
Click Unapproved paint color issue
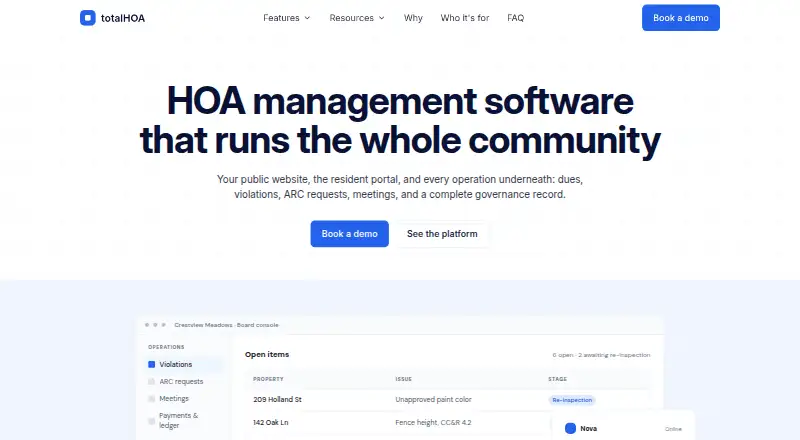point(433,400)
